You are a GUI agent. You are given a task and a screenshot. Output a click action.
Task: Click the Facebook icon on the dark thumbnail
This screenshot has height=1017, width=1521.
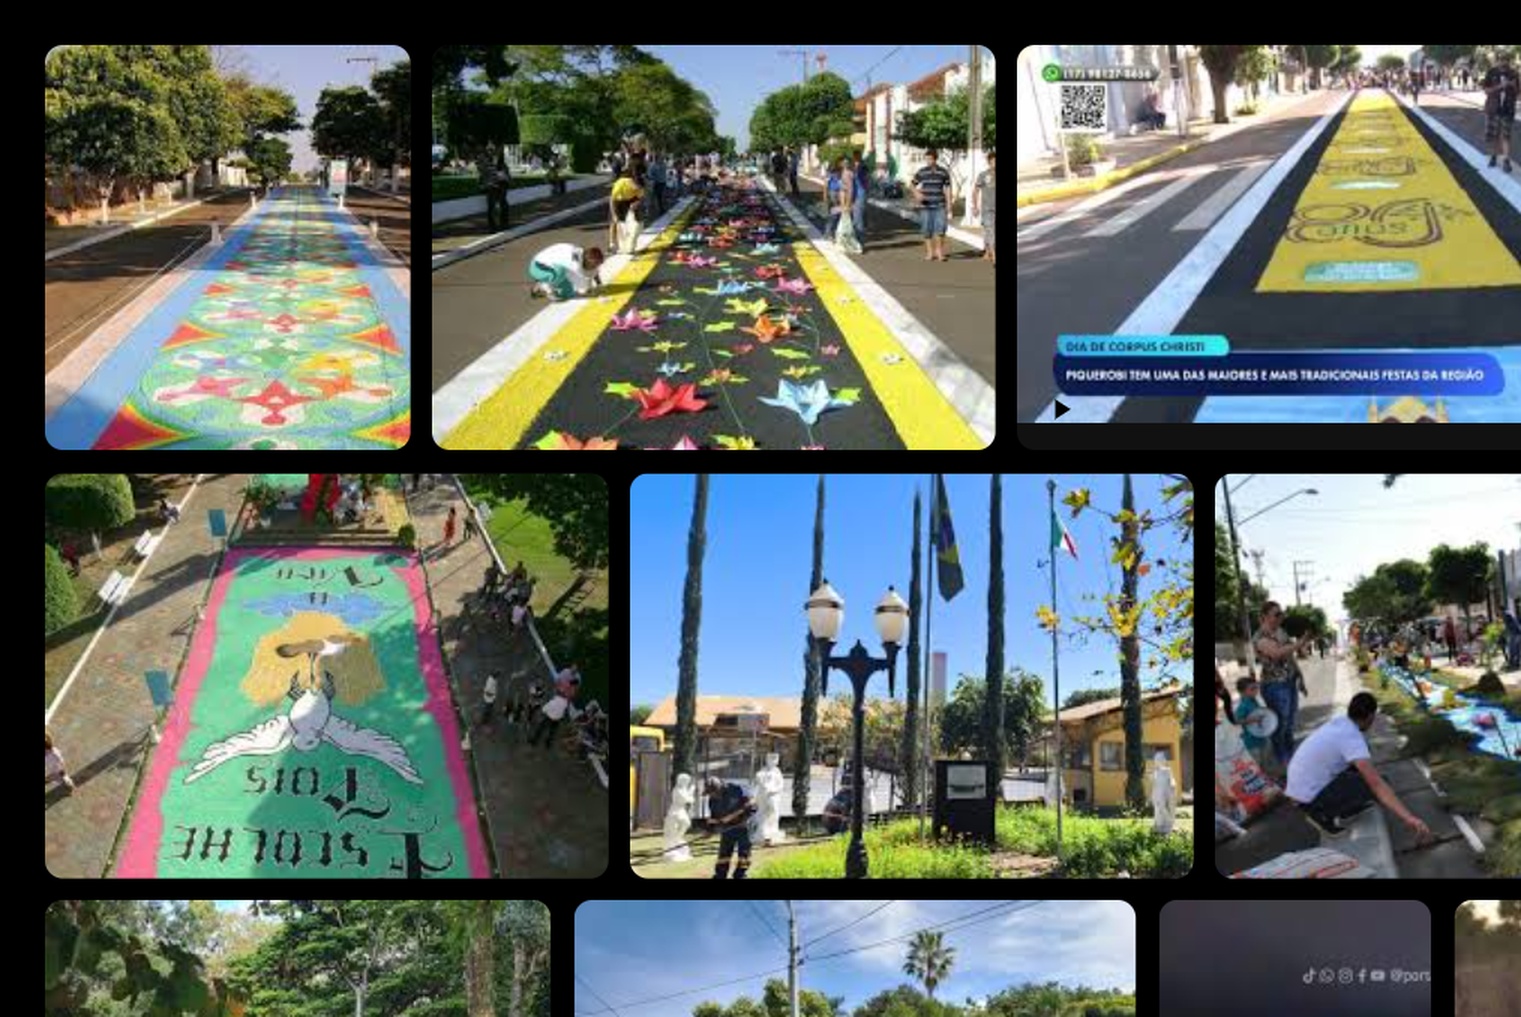click(x=1361, y=975)
